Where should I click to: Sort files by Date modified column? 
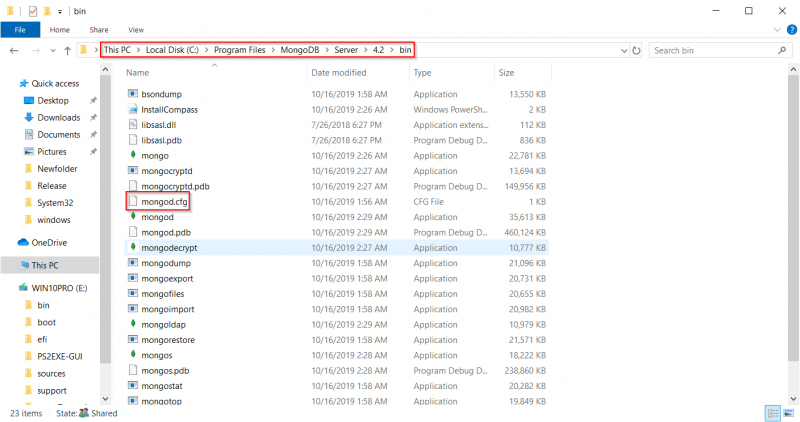click(338, 73)
